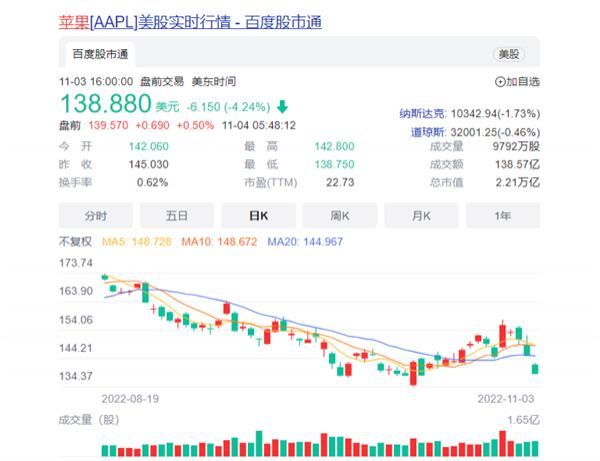Select the 周K chart period
The width and height of the screenshot is (600, 461).
[339, 215]
